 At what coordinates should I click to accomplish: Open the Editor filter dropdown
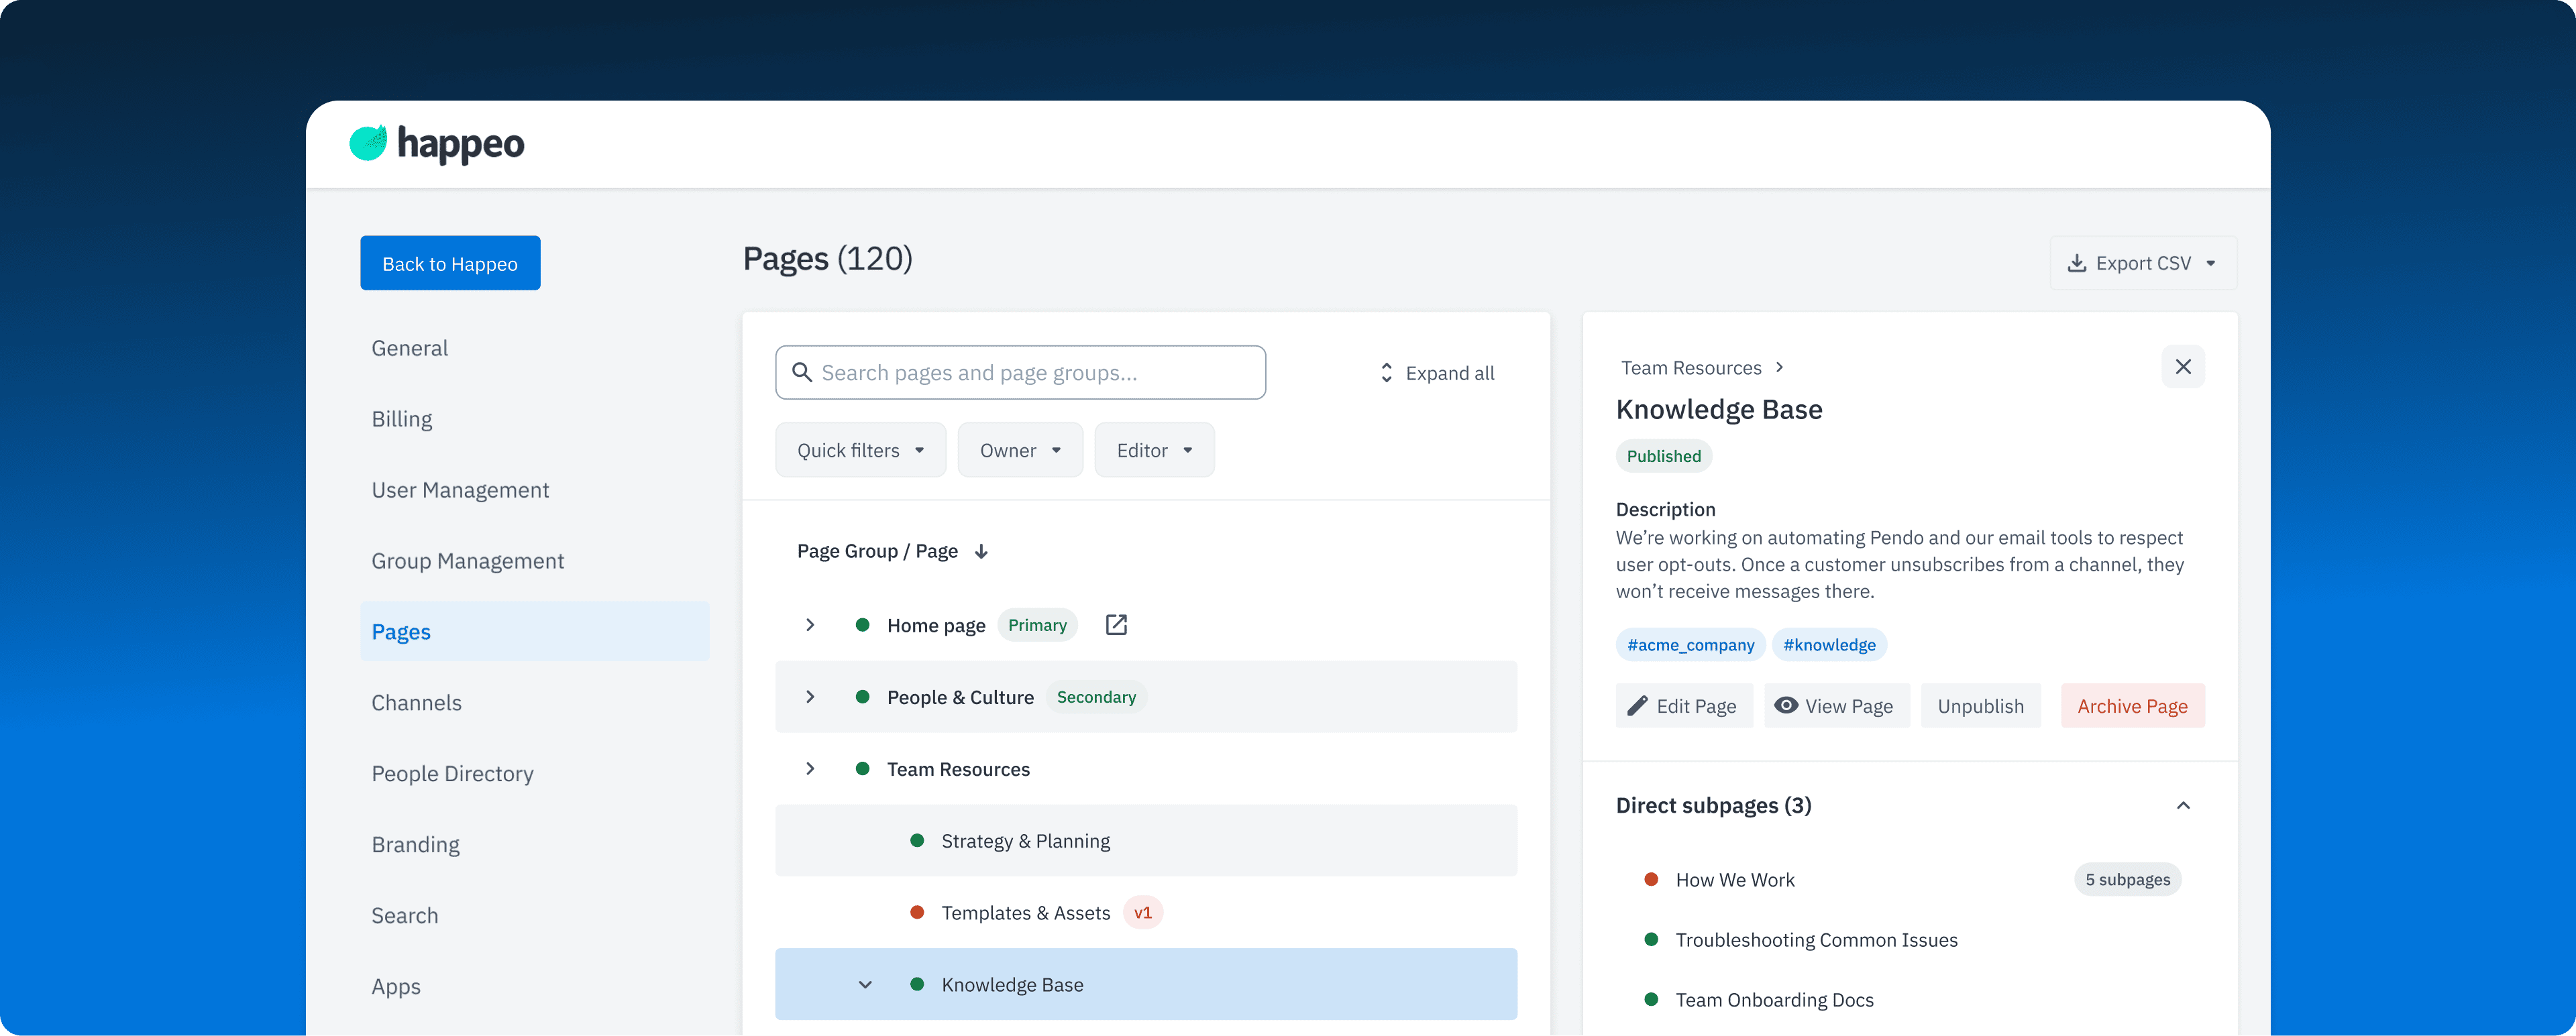click(1154, 449)
